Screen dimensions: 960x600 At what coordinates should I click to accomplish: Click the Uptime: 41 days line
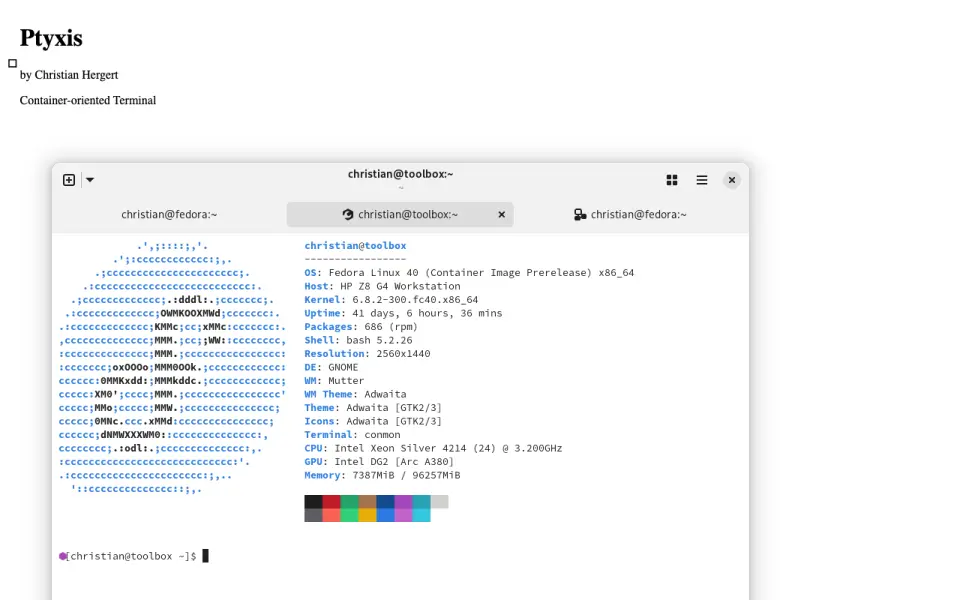click(x=403, y=313)
